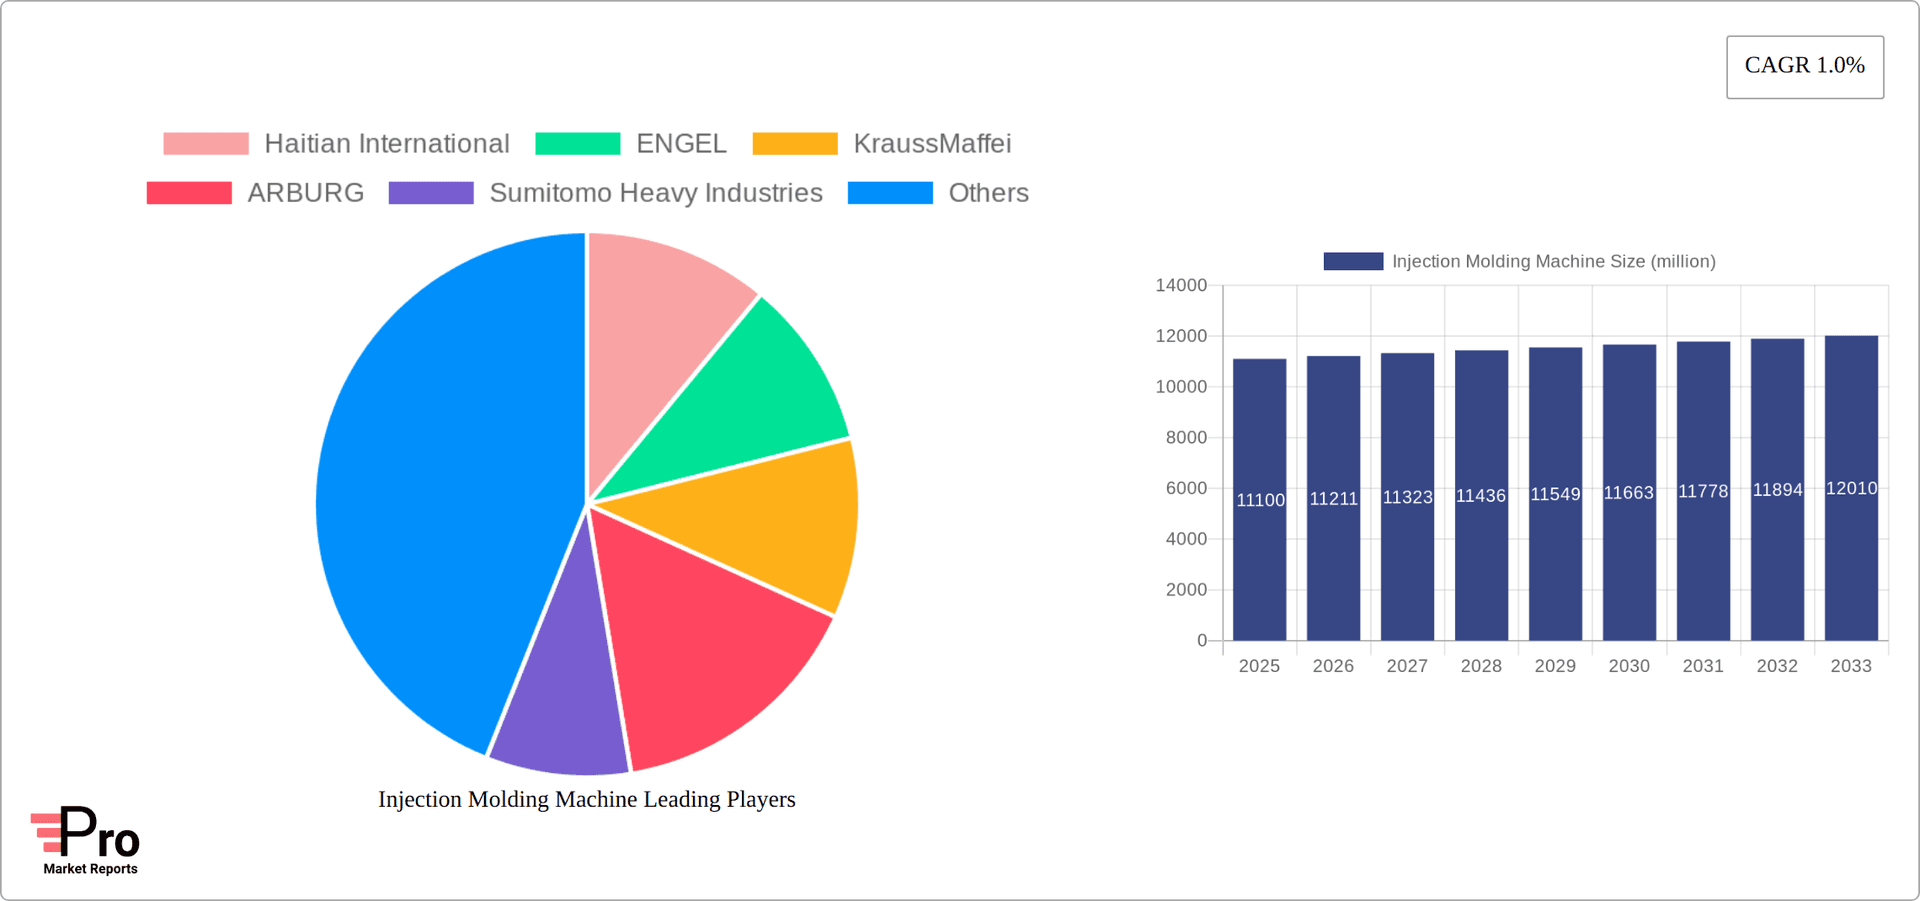Expand the CAGR 1.0% info box
This screenshot has width=1920, height=901.
point(1804,66)
